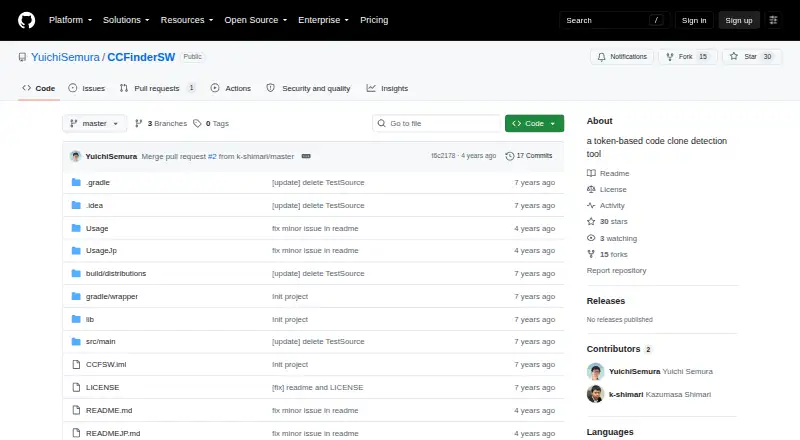
Task: Expand the Solutions menu
Action: (x=126, y=20)
